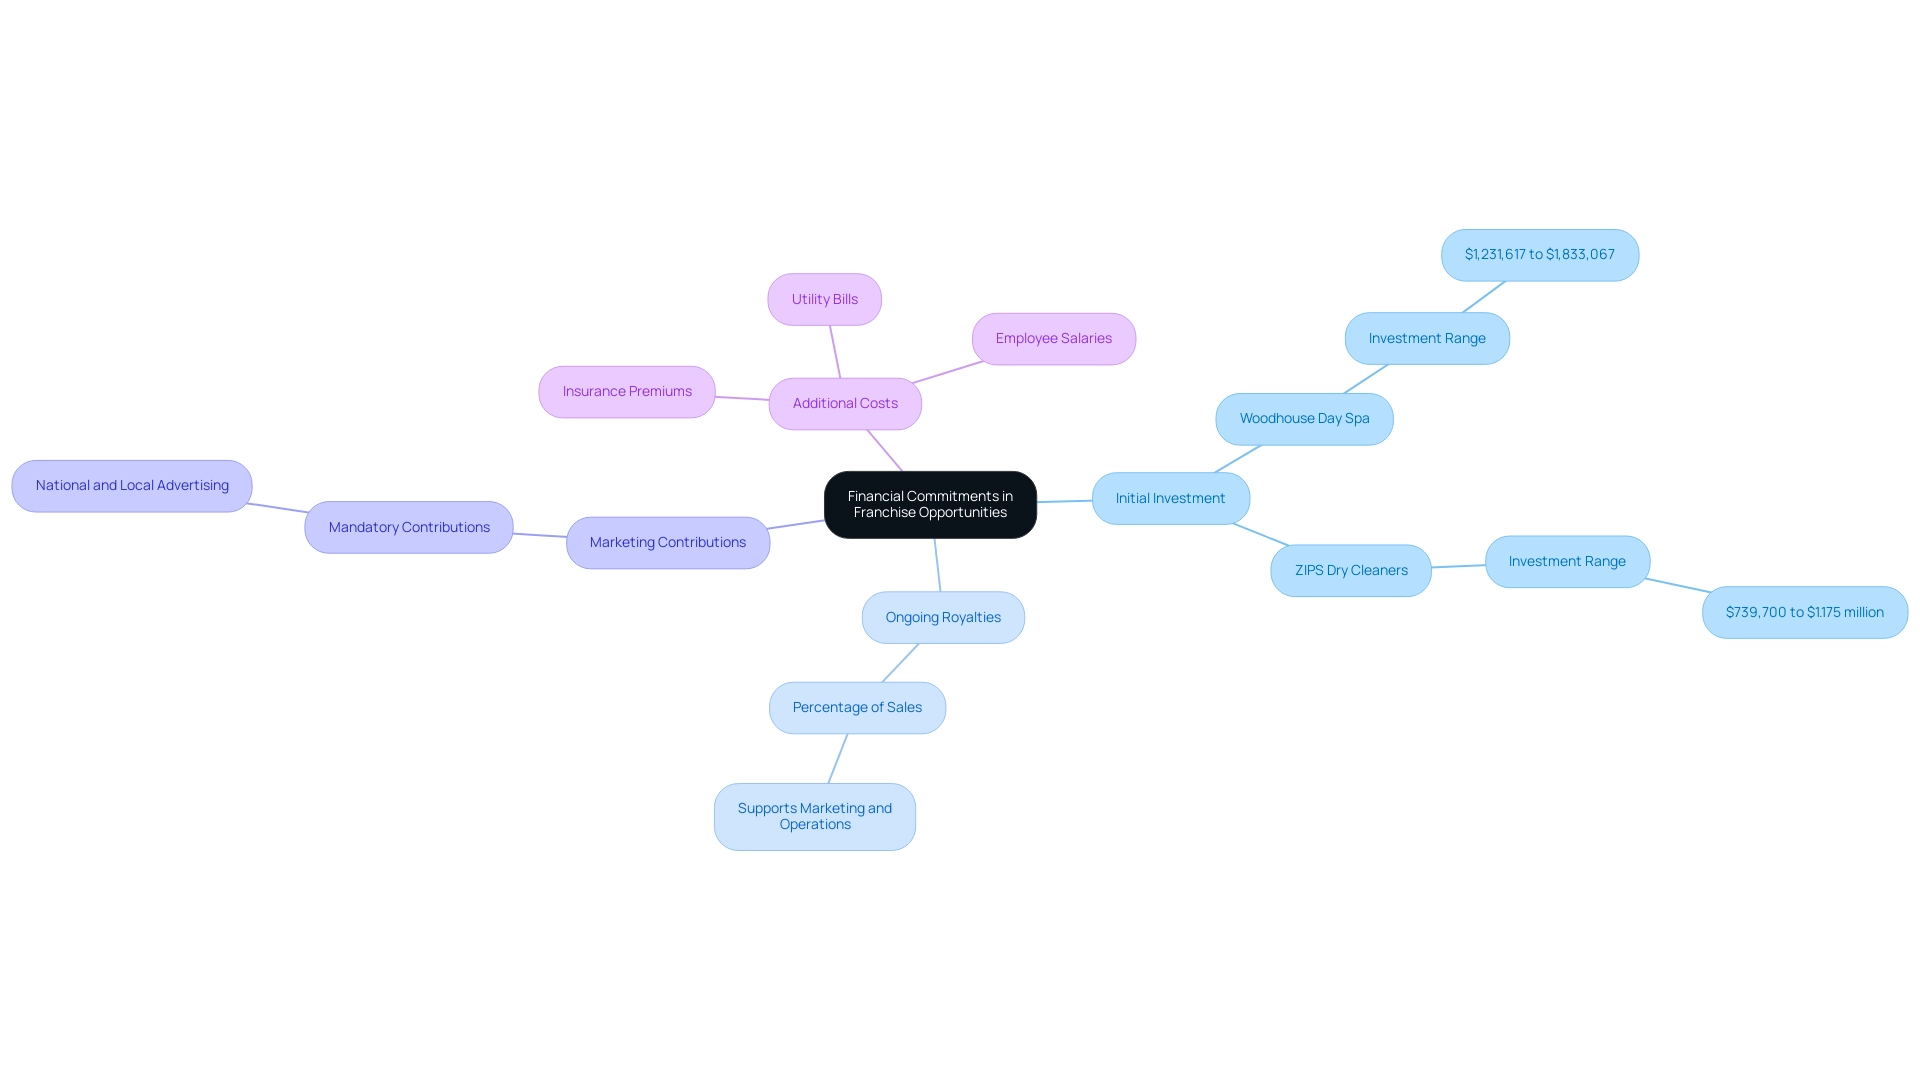Toggle the Initial Investment node expansion

coord(1170,499)
